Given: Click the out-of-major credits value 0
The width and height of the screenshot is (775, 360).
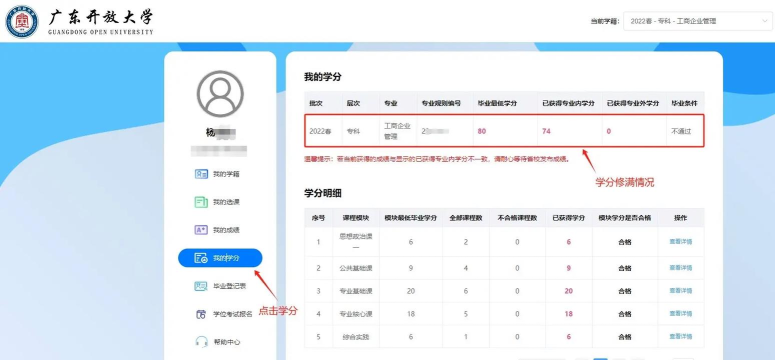Looking at the screenshot, I should tap(608, 132).
